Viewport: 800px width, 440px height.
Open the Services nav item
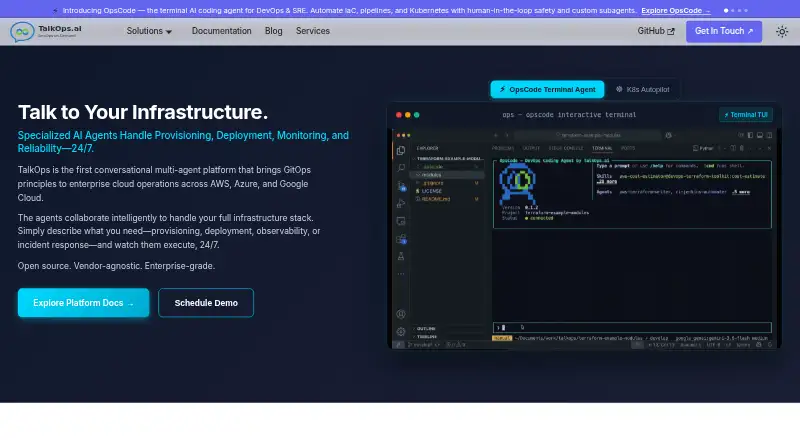click(313, 31)
